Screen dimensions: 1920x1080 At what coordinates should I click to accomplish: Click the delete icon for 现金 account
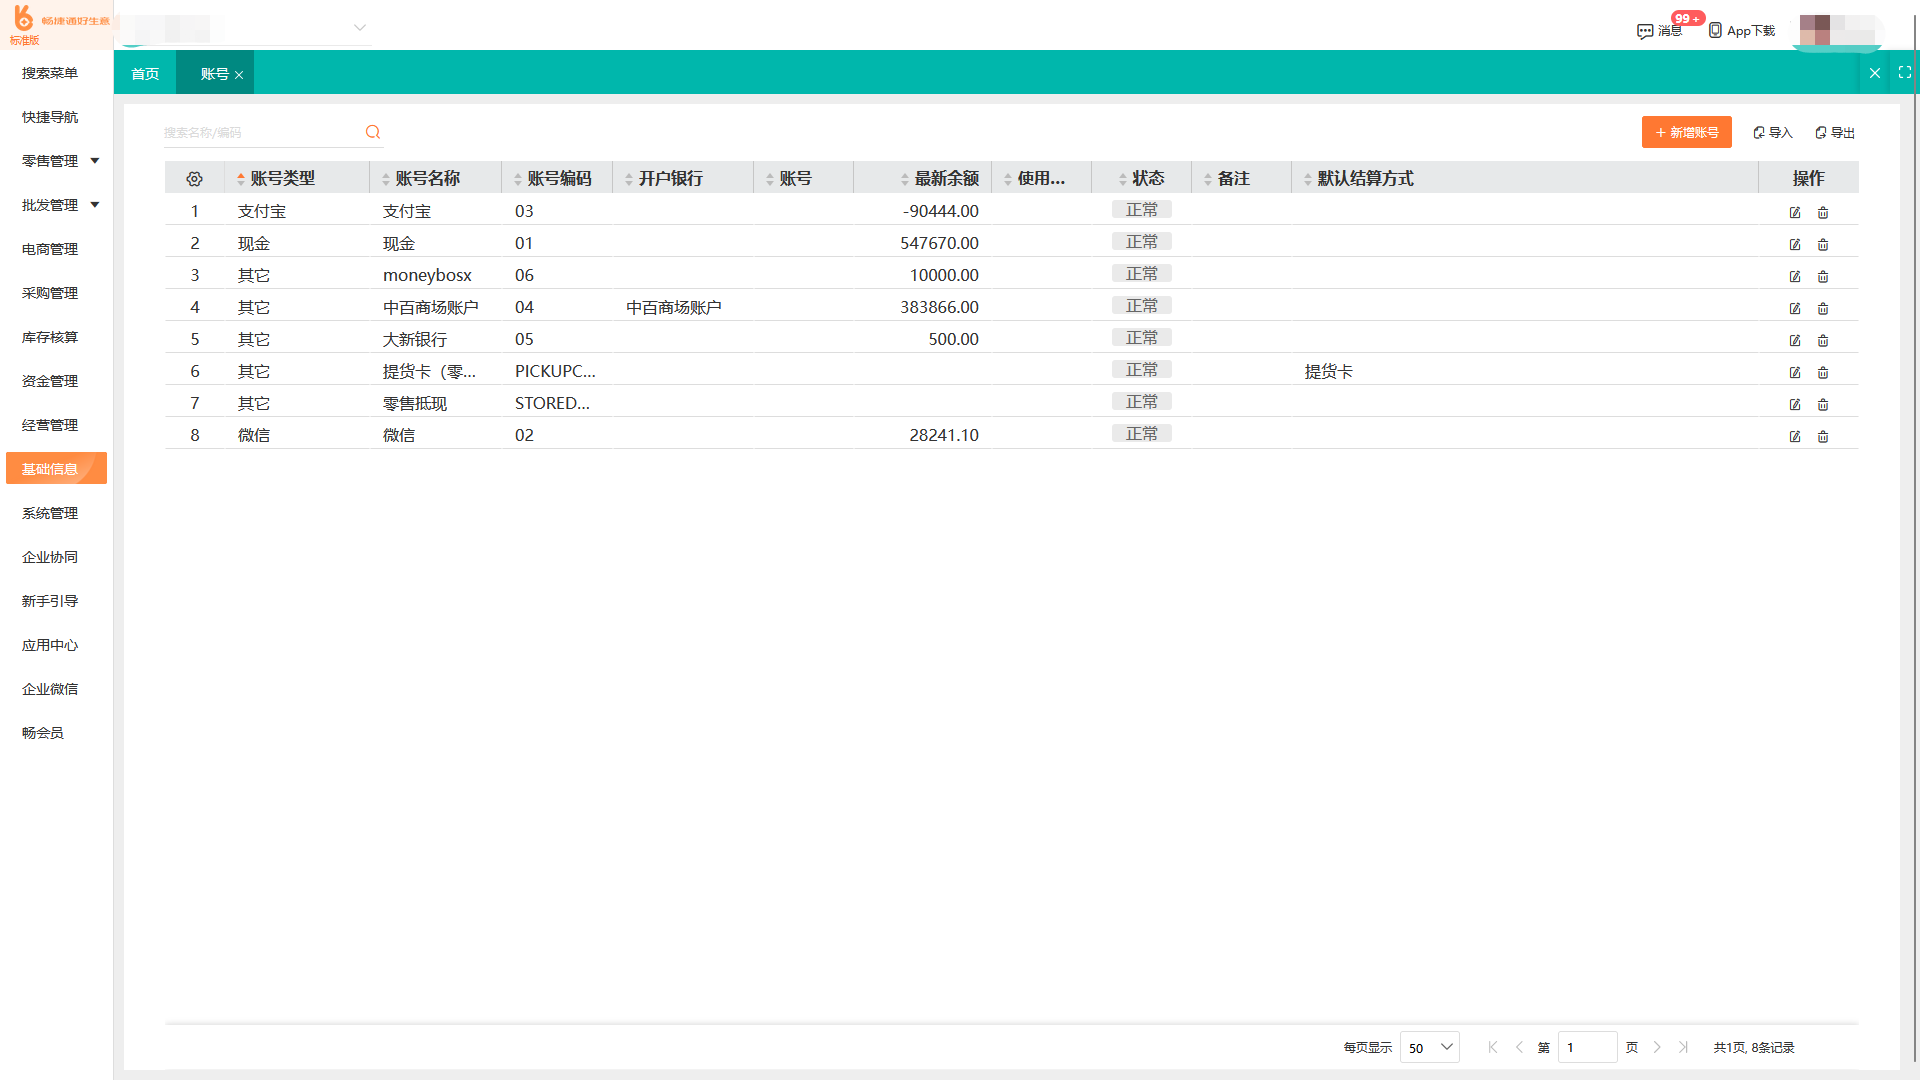click(1824, 243)
